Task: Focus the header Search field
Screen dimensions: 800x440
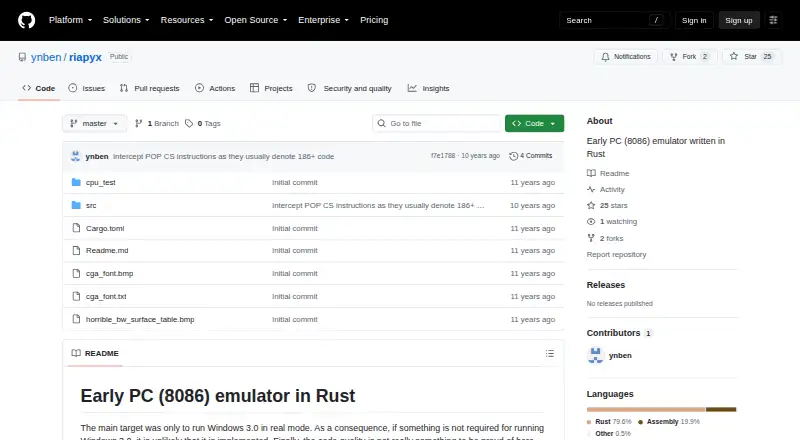Action: 614,20
